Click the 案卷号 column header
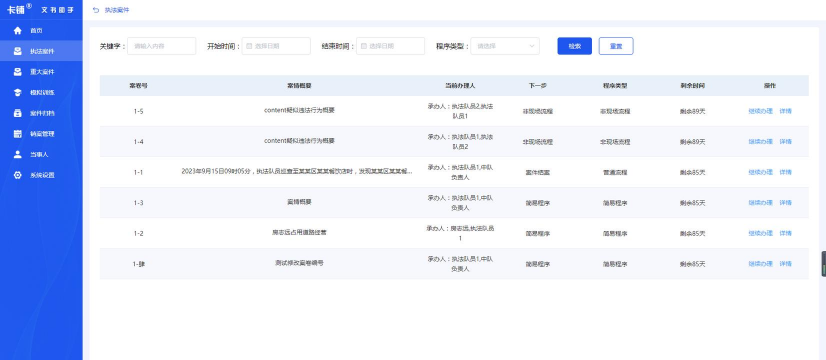This screenshot has height=360, width=826. pos(138,85)
